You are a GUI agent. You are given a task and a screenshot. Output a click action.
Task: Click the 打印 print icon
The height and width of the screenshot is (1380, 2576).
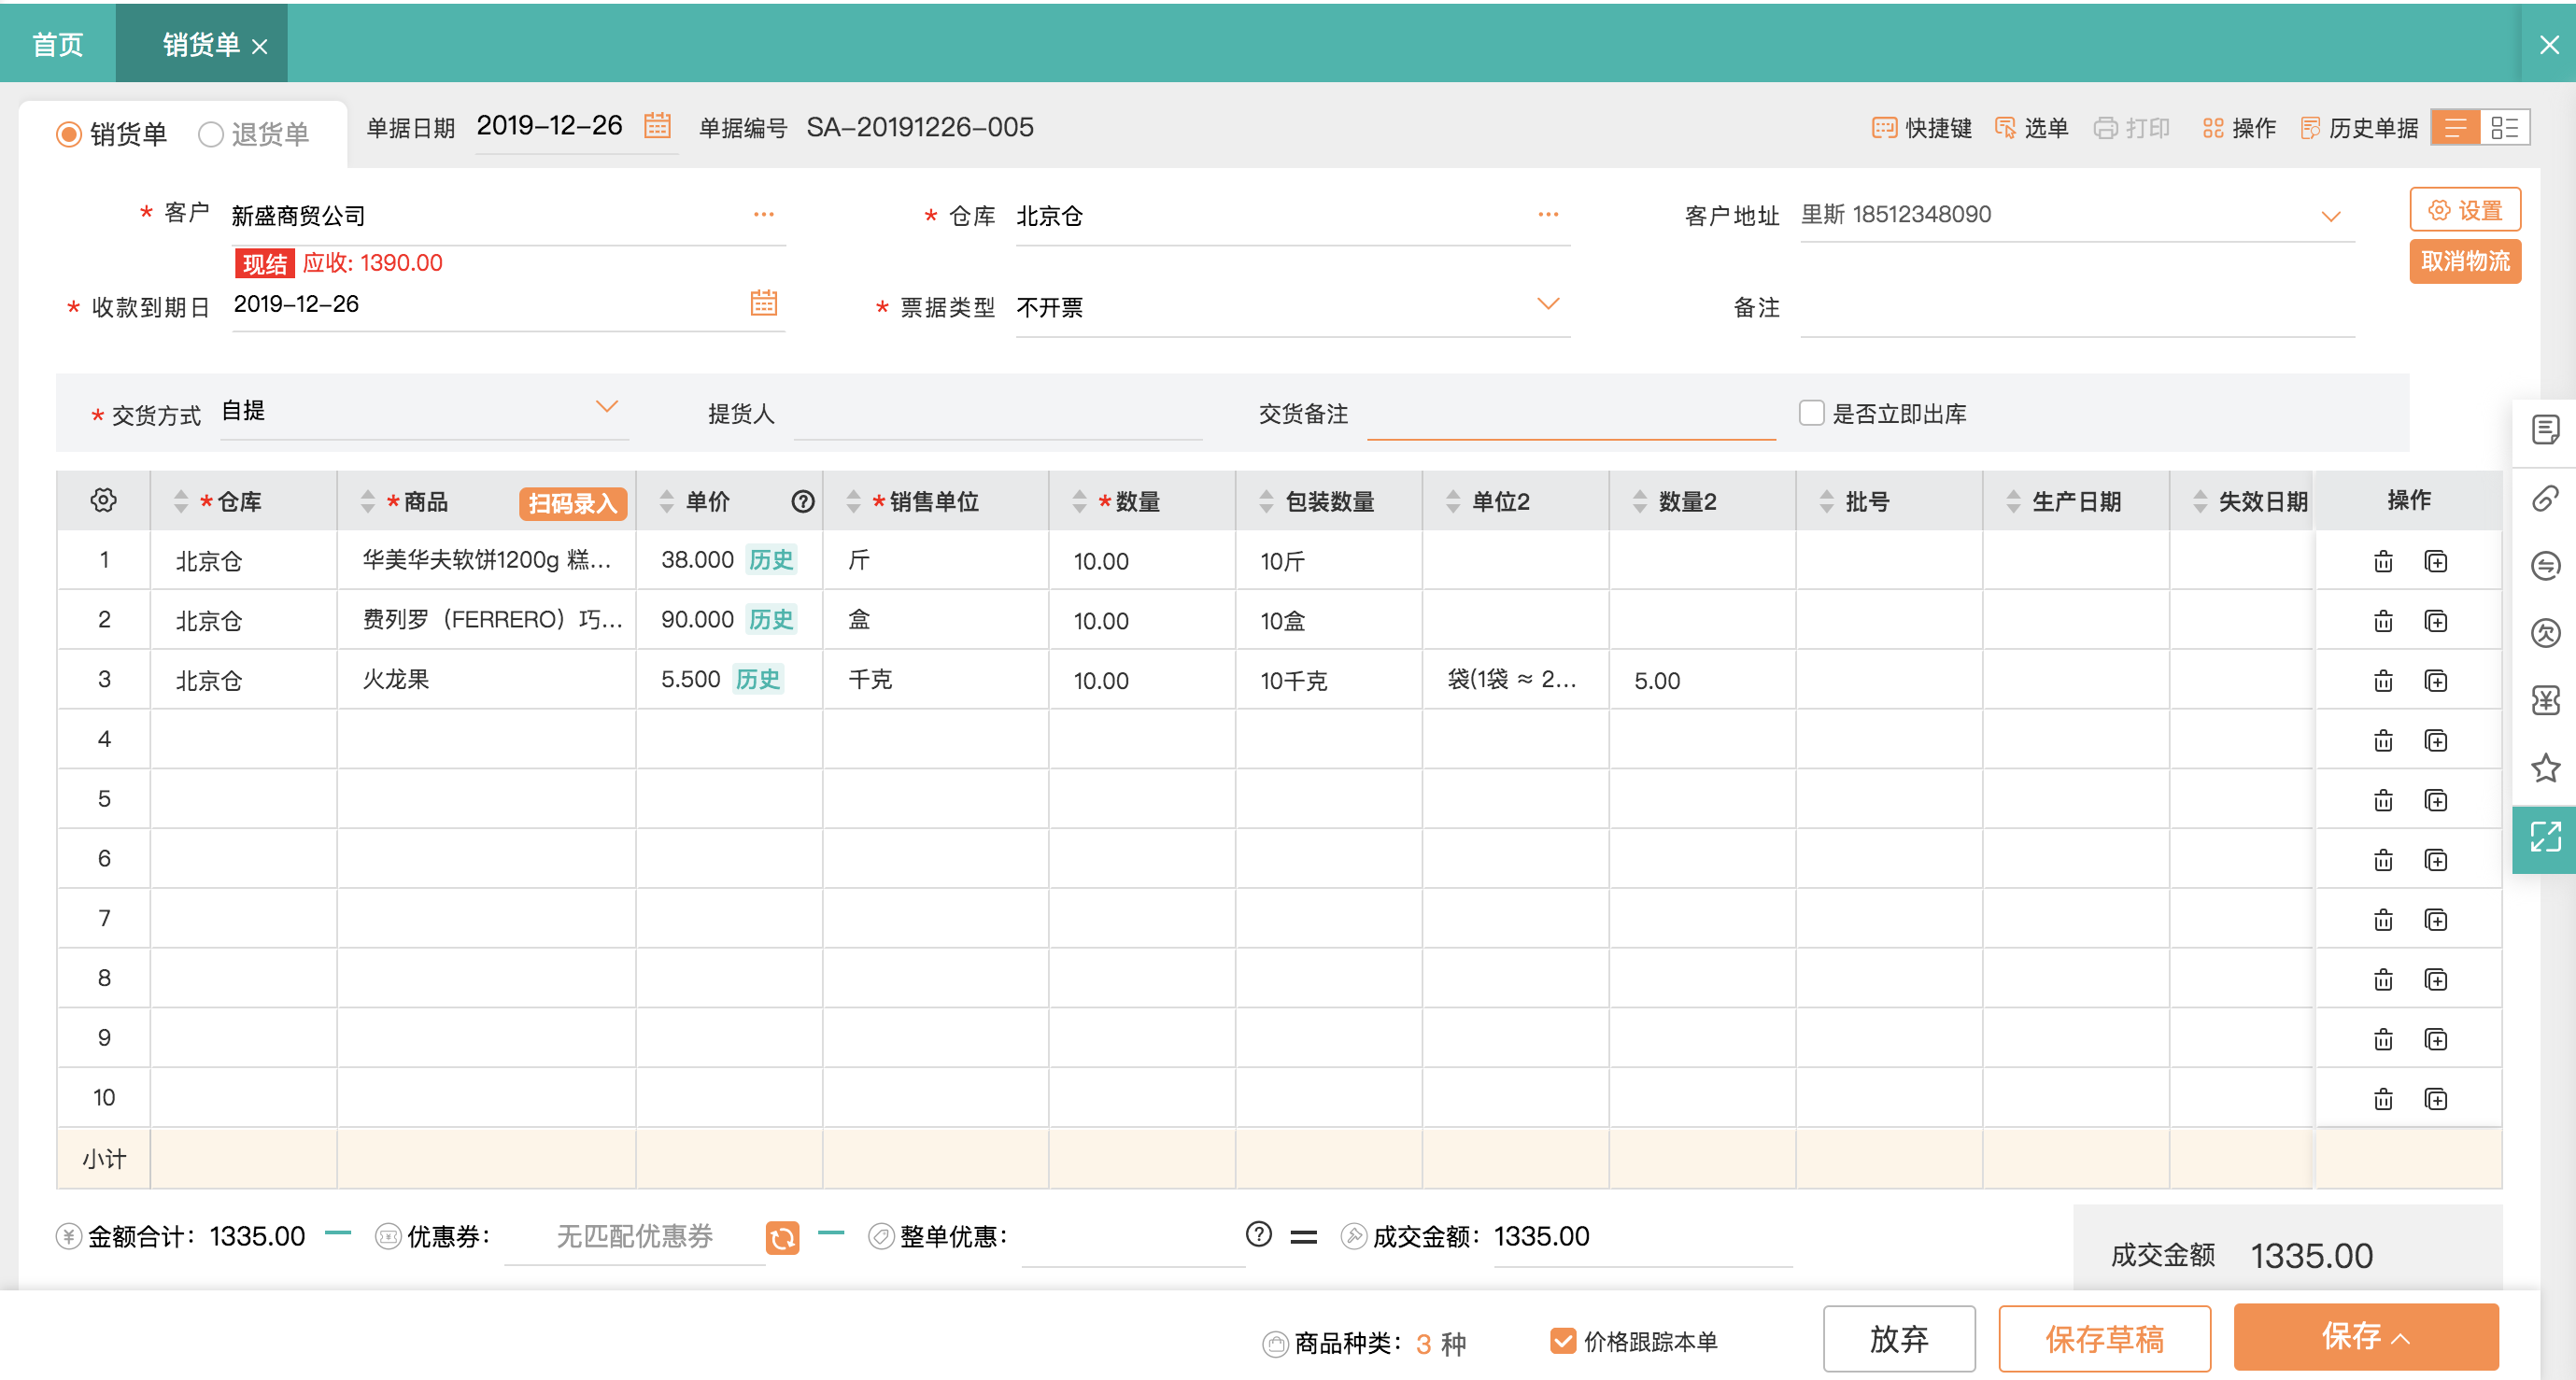2101,128
